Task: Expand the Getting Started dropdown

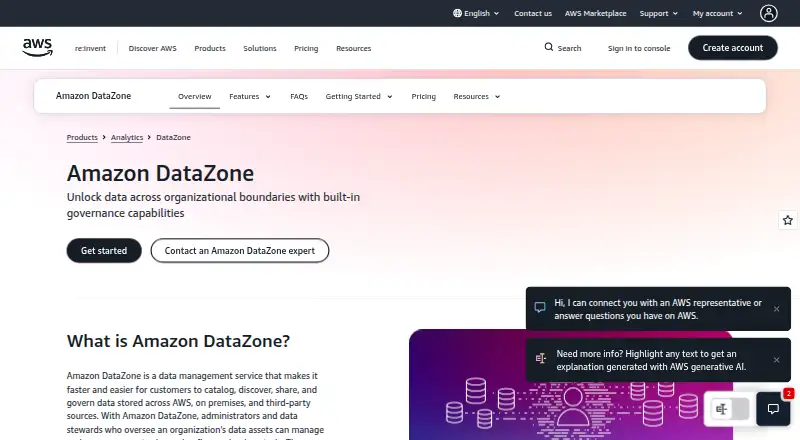Action: click(x=359, y=96)
